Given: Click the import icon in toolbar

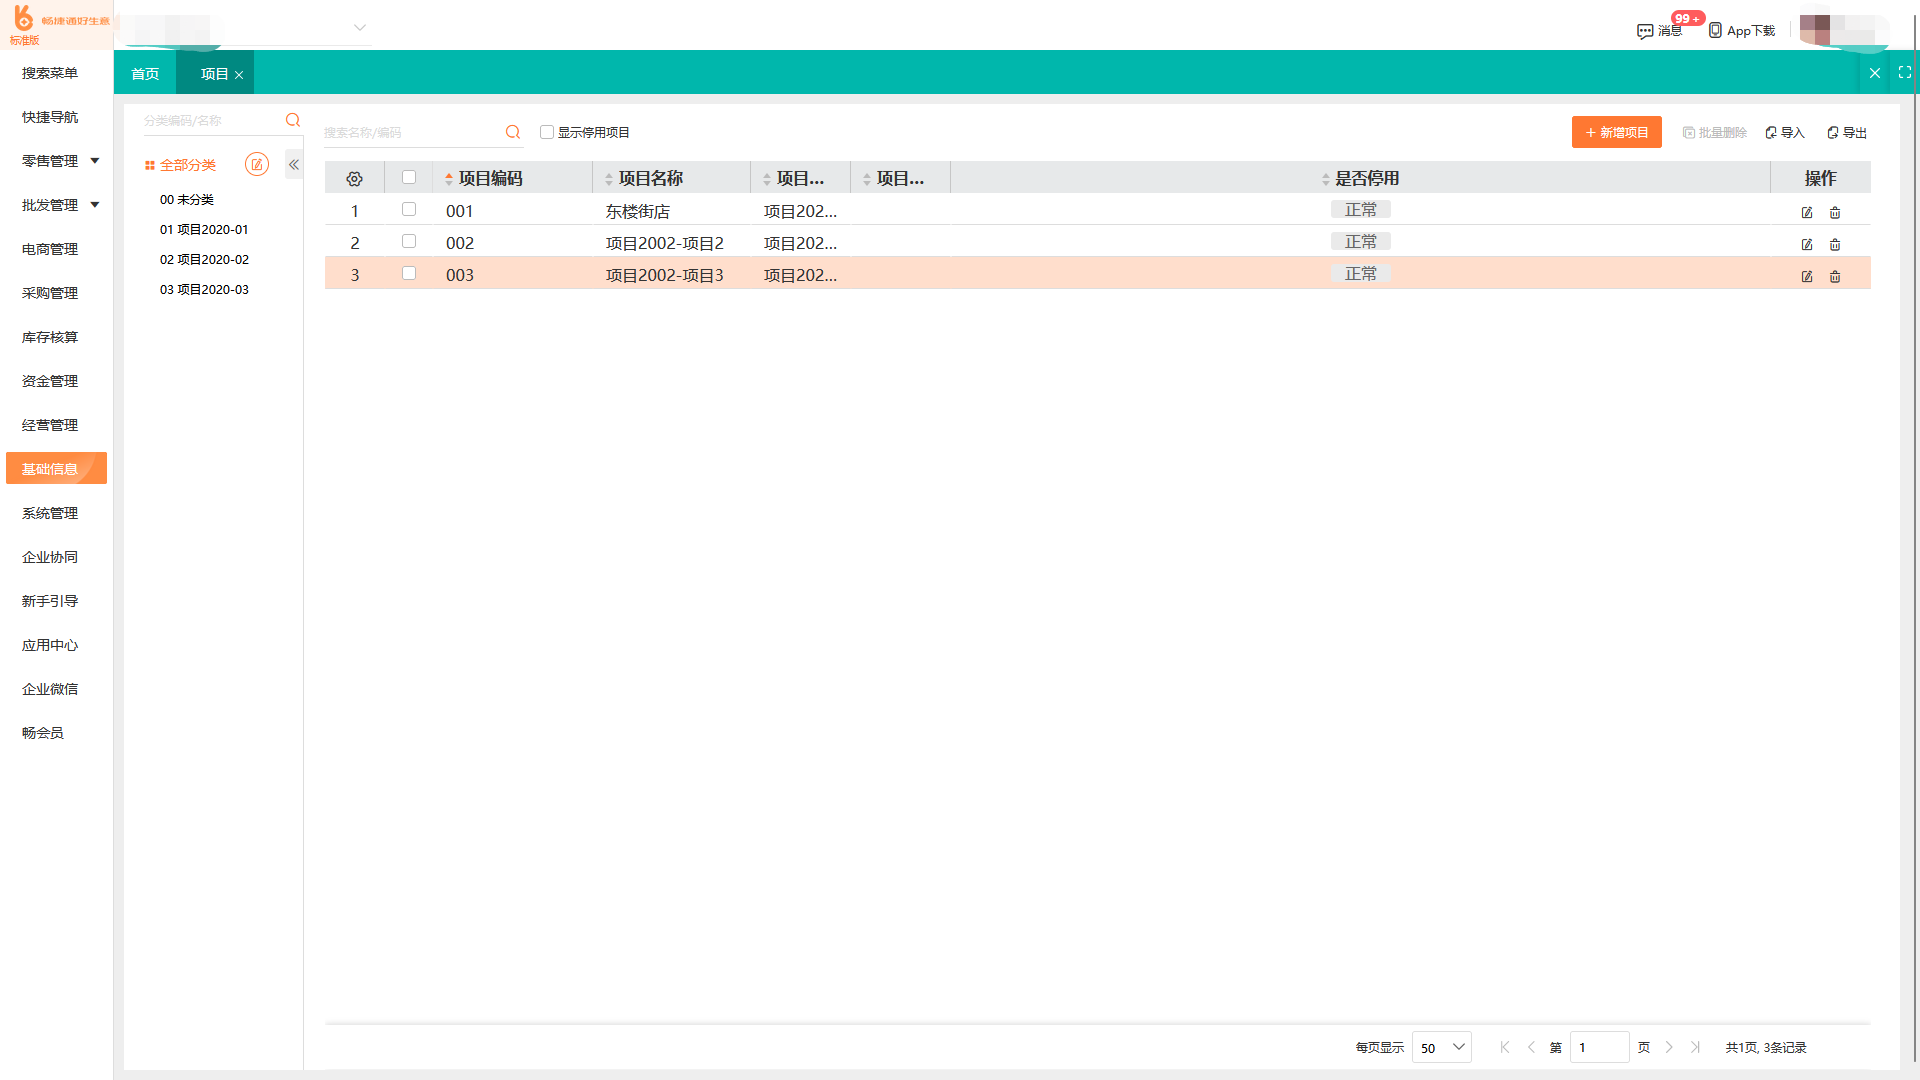Looking at the screenshot, I should pyautogui.click(x=1788, y=132).
